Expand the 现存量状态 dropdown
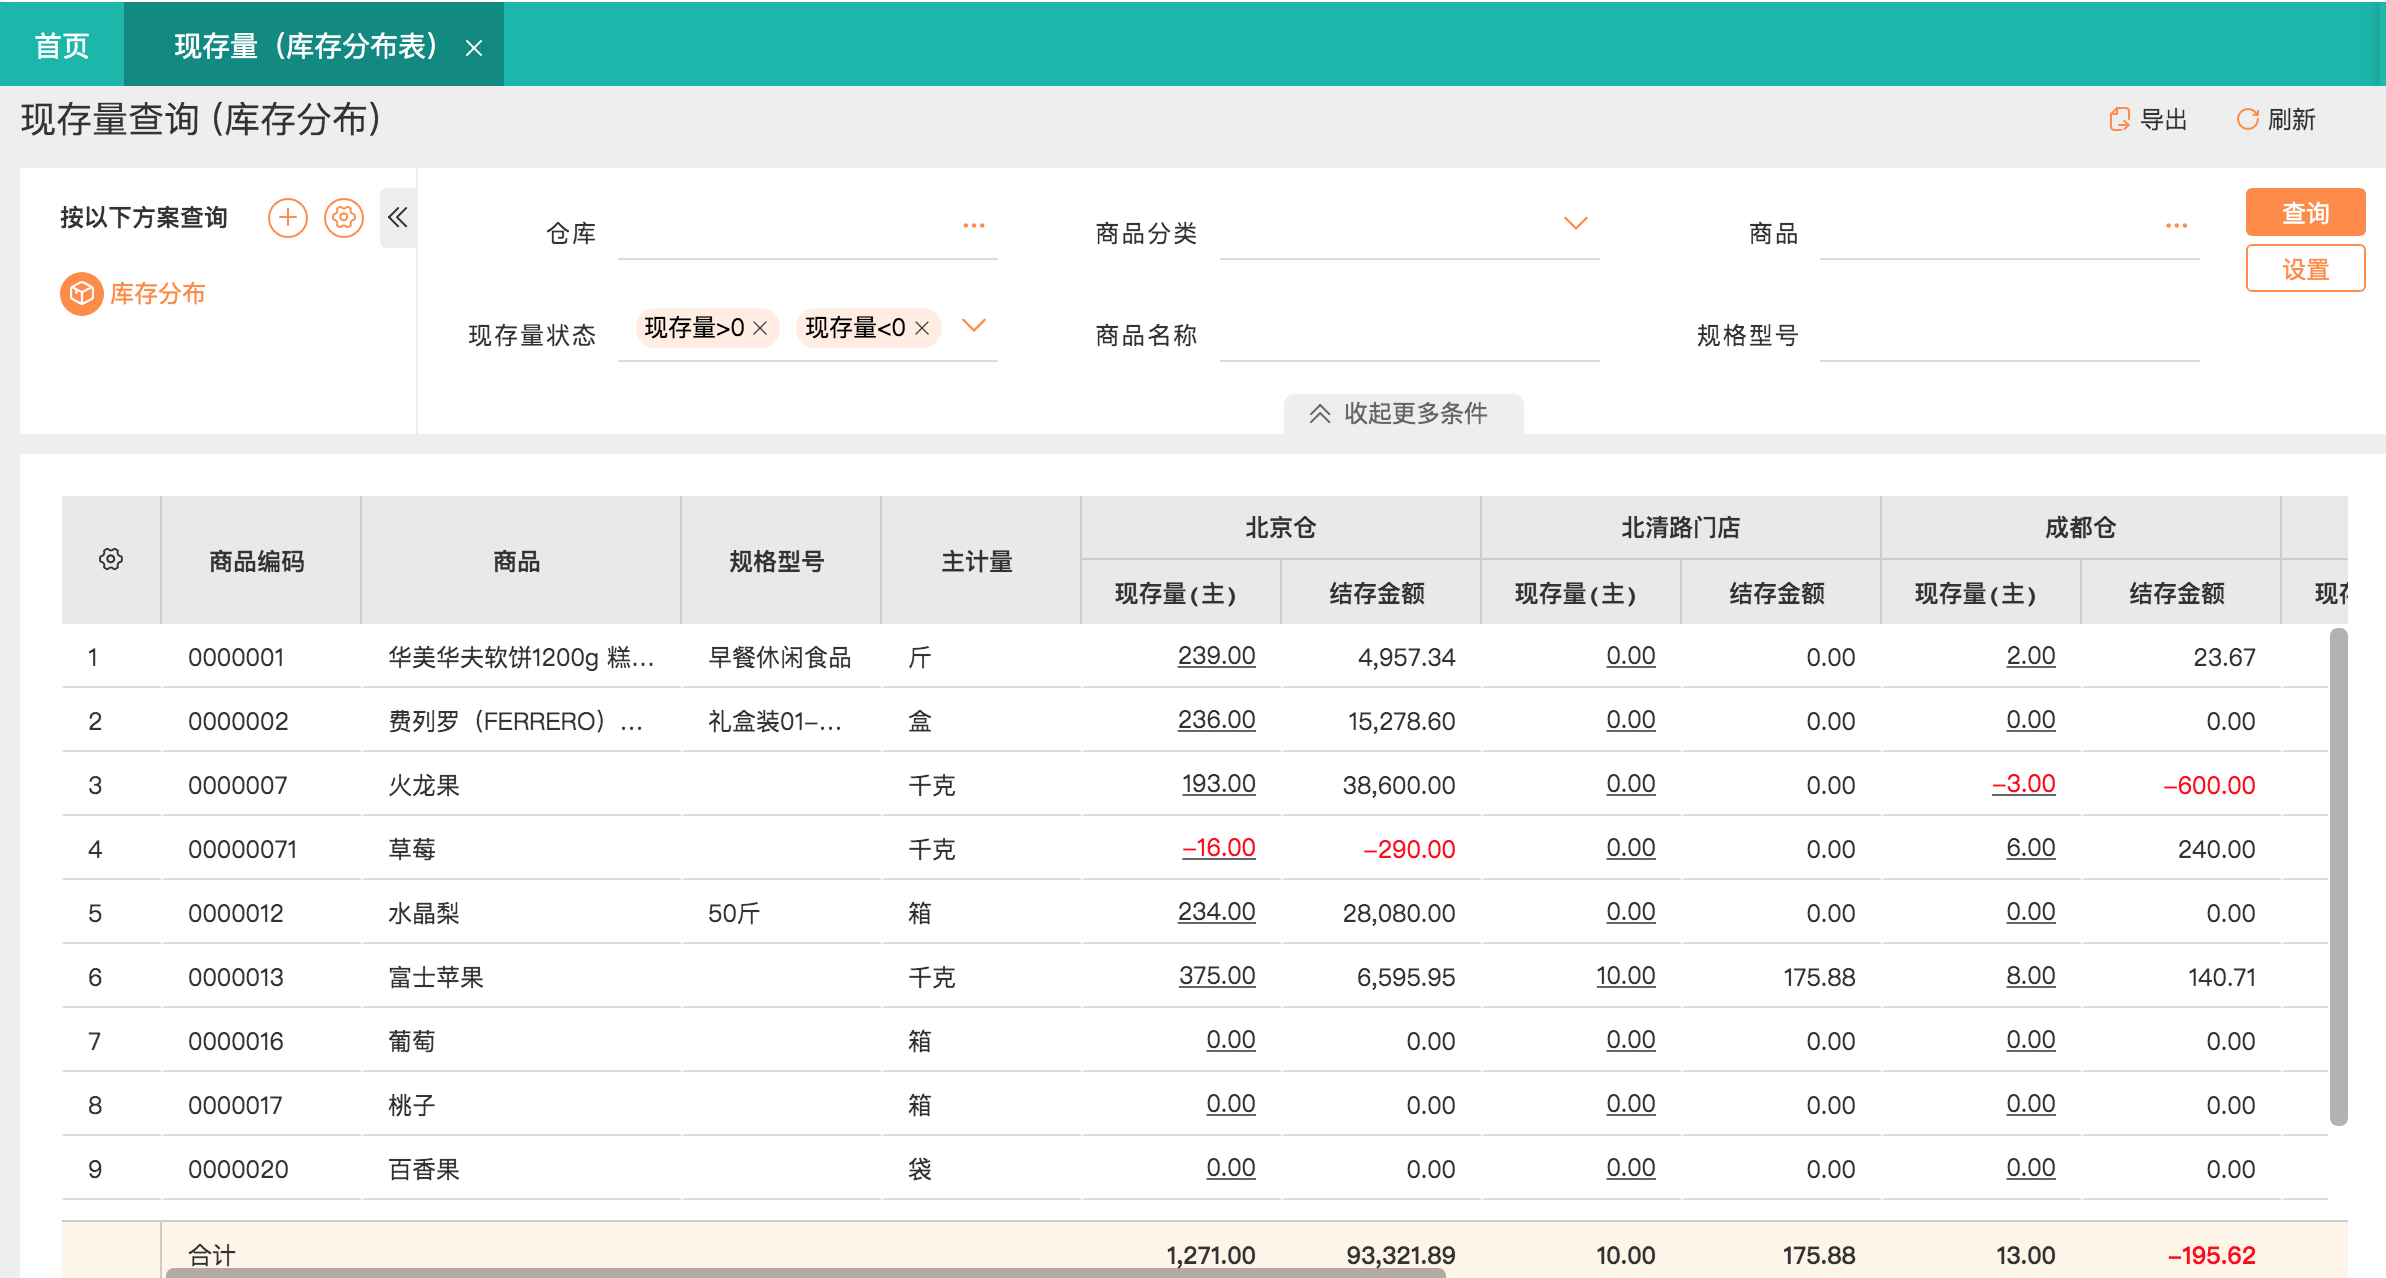Screen dimensions: 2386x1278 click(x=975, y=328)
